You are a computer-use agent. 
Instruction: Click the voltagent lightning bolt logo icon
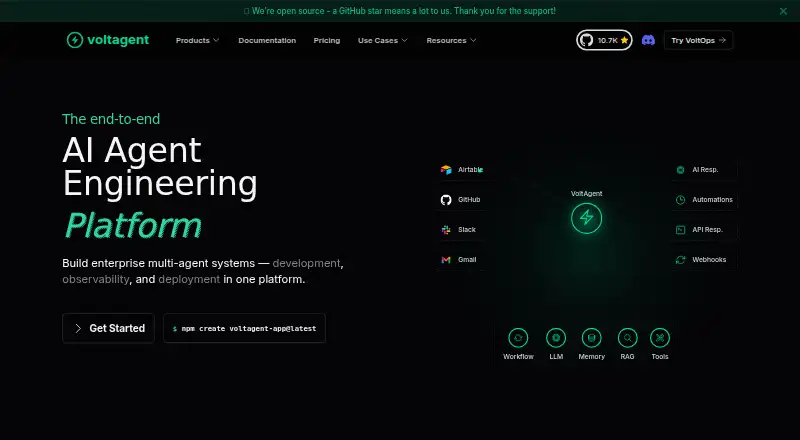74,40
